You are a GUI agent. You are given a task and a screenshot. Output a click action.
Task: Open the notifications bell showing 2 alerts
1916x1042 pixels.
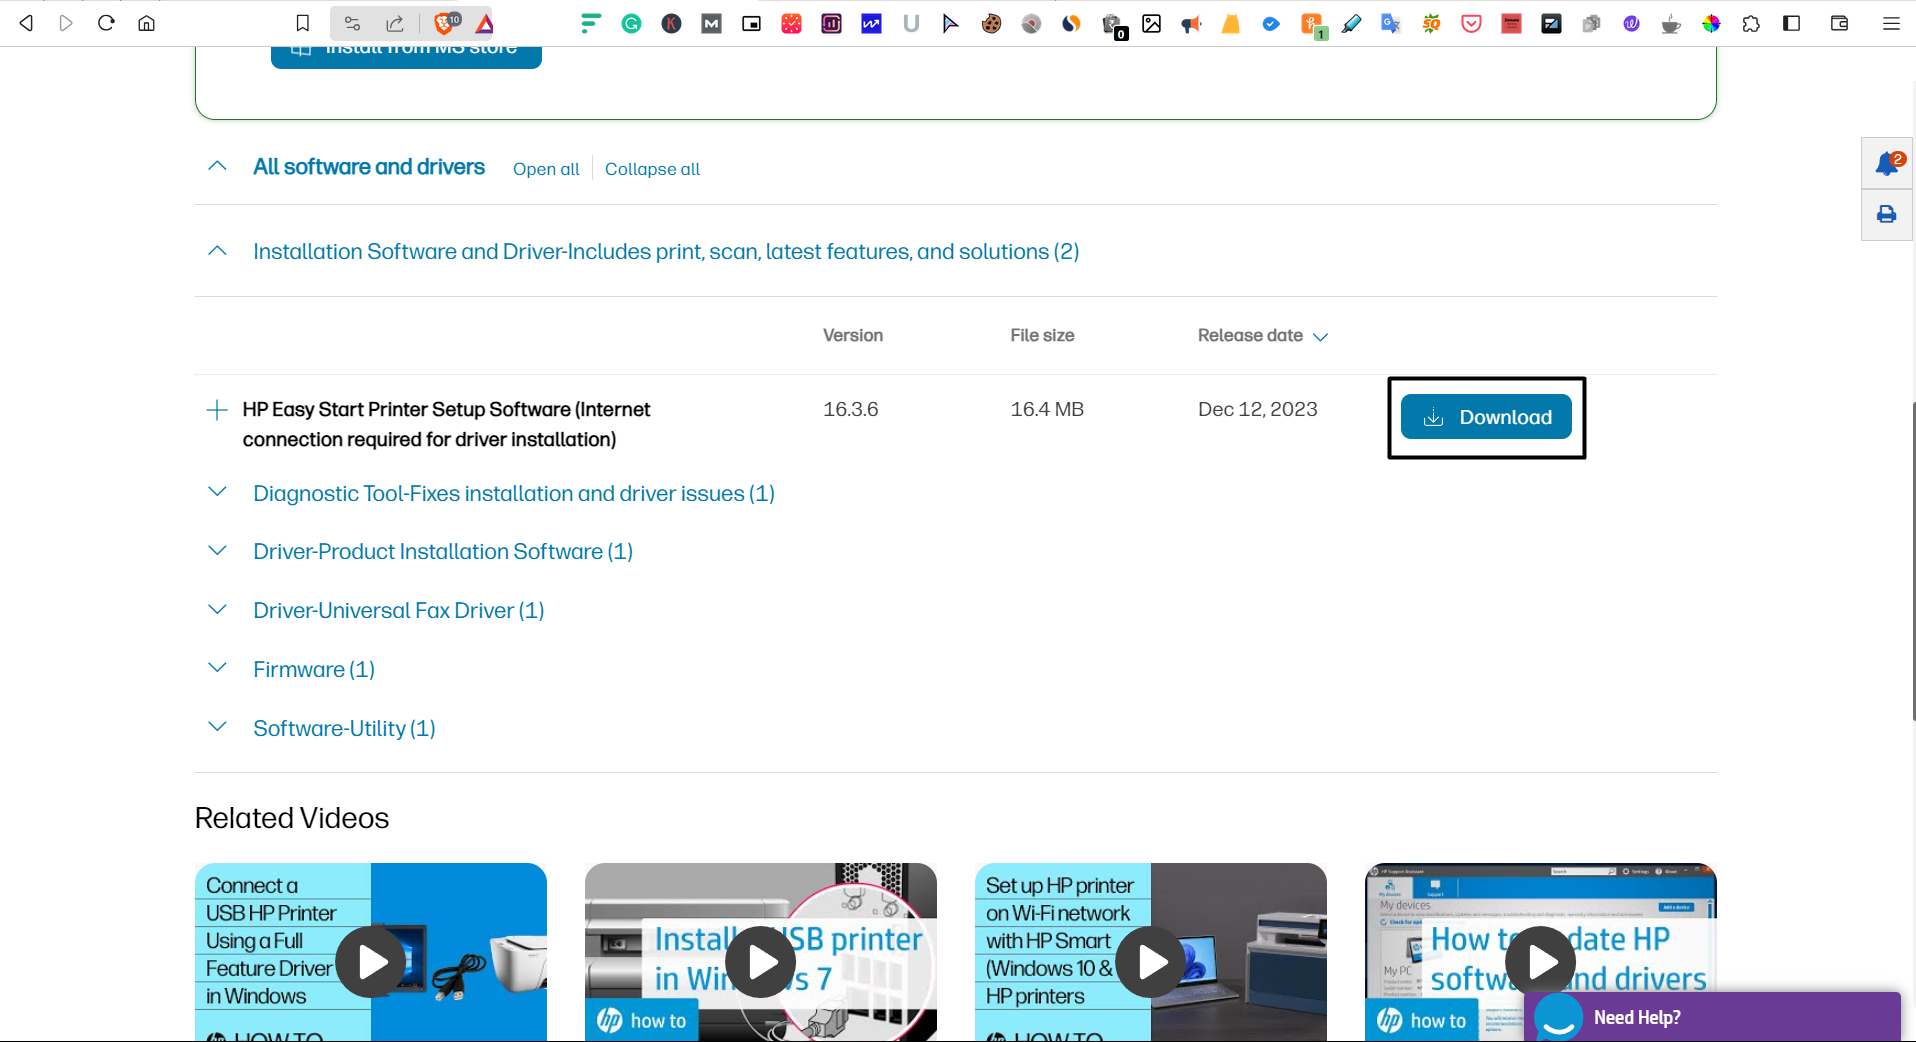coord(1885,163)
